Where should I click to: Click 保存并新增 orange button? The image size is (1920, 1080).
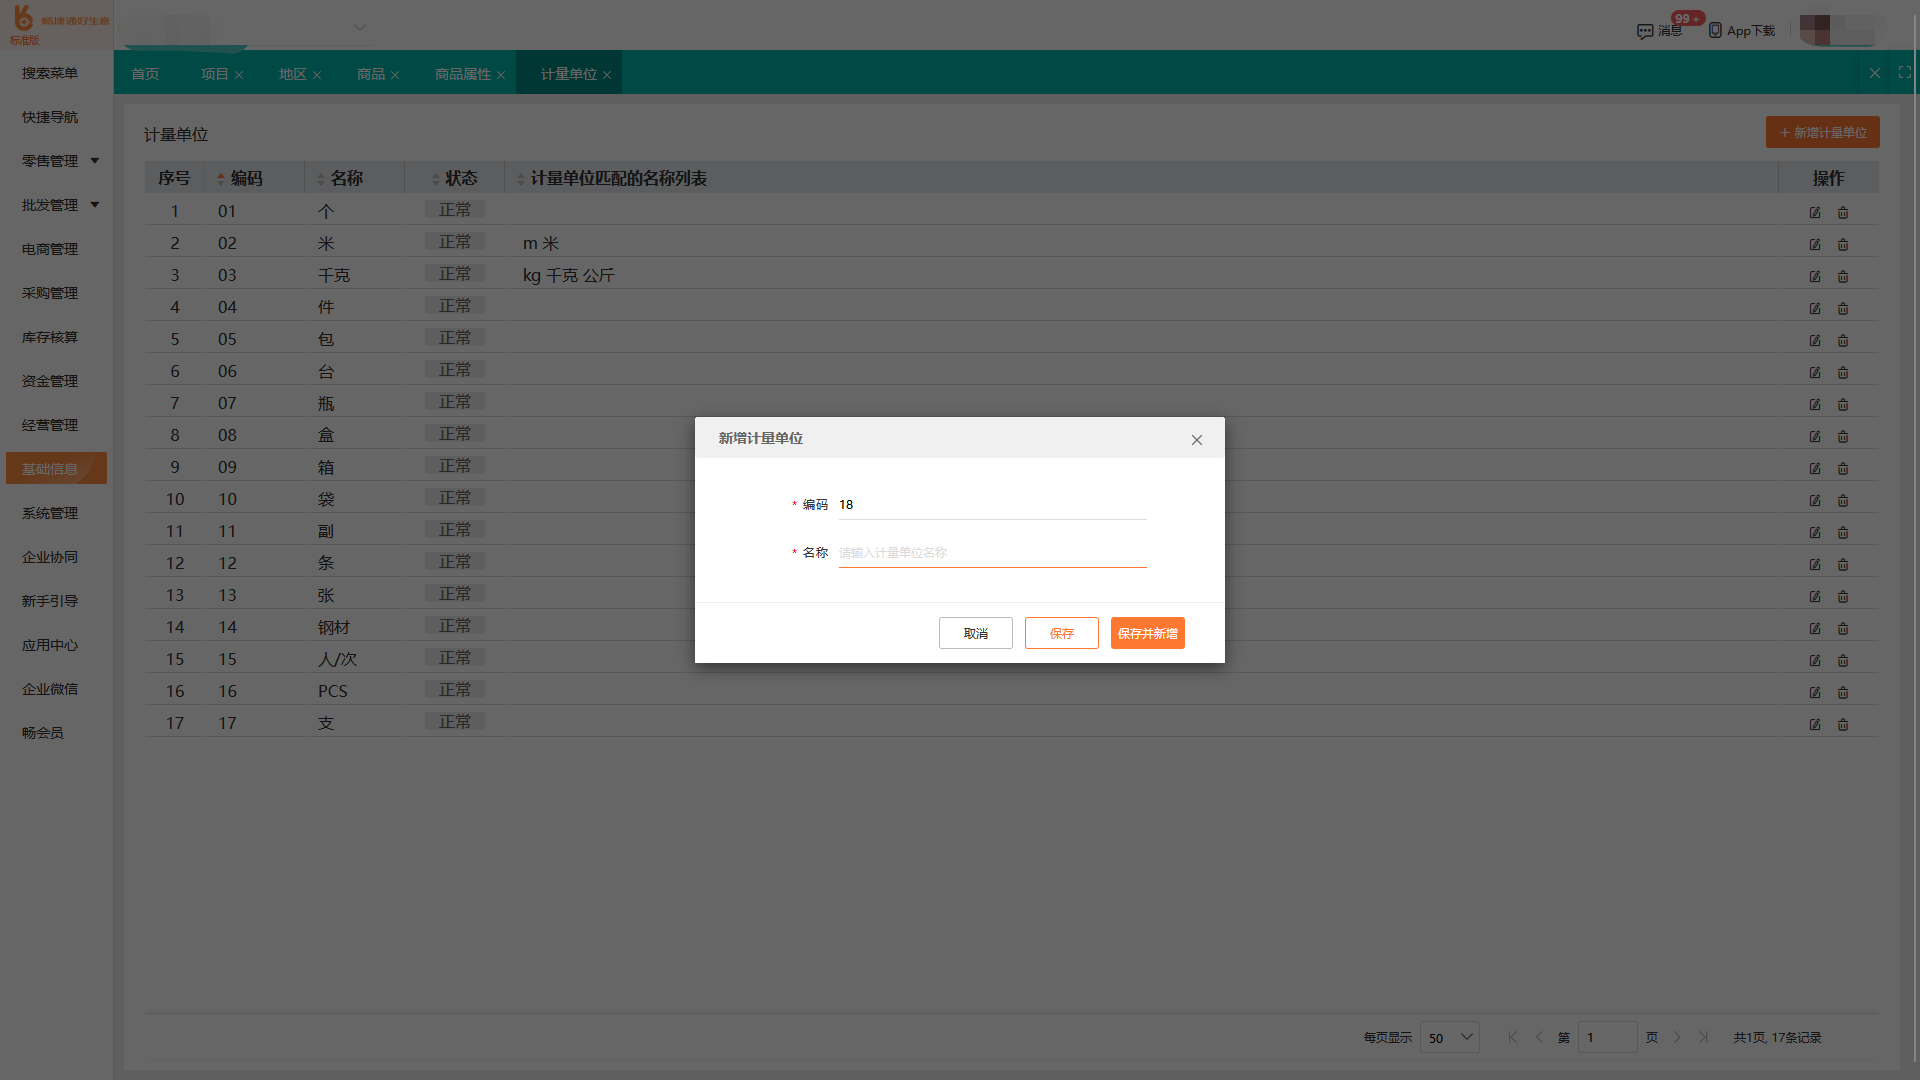[x=1147, y=633]
